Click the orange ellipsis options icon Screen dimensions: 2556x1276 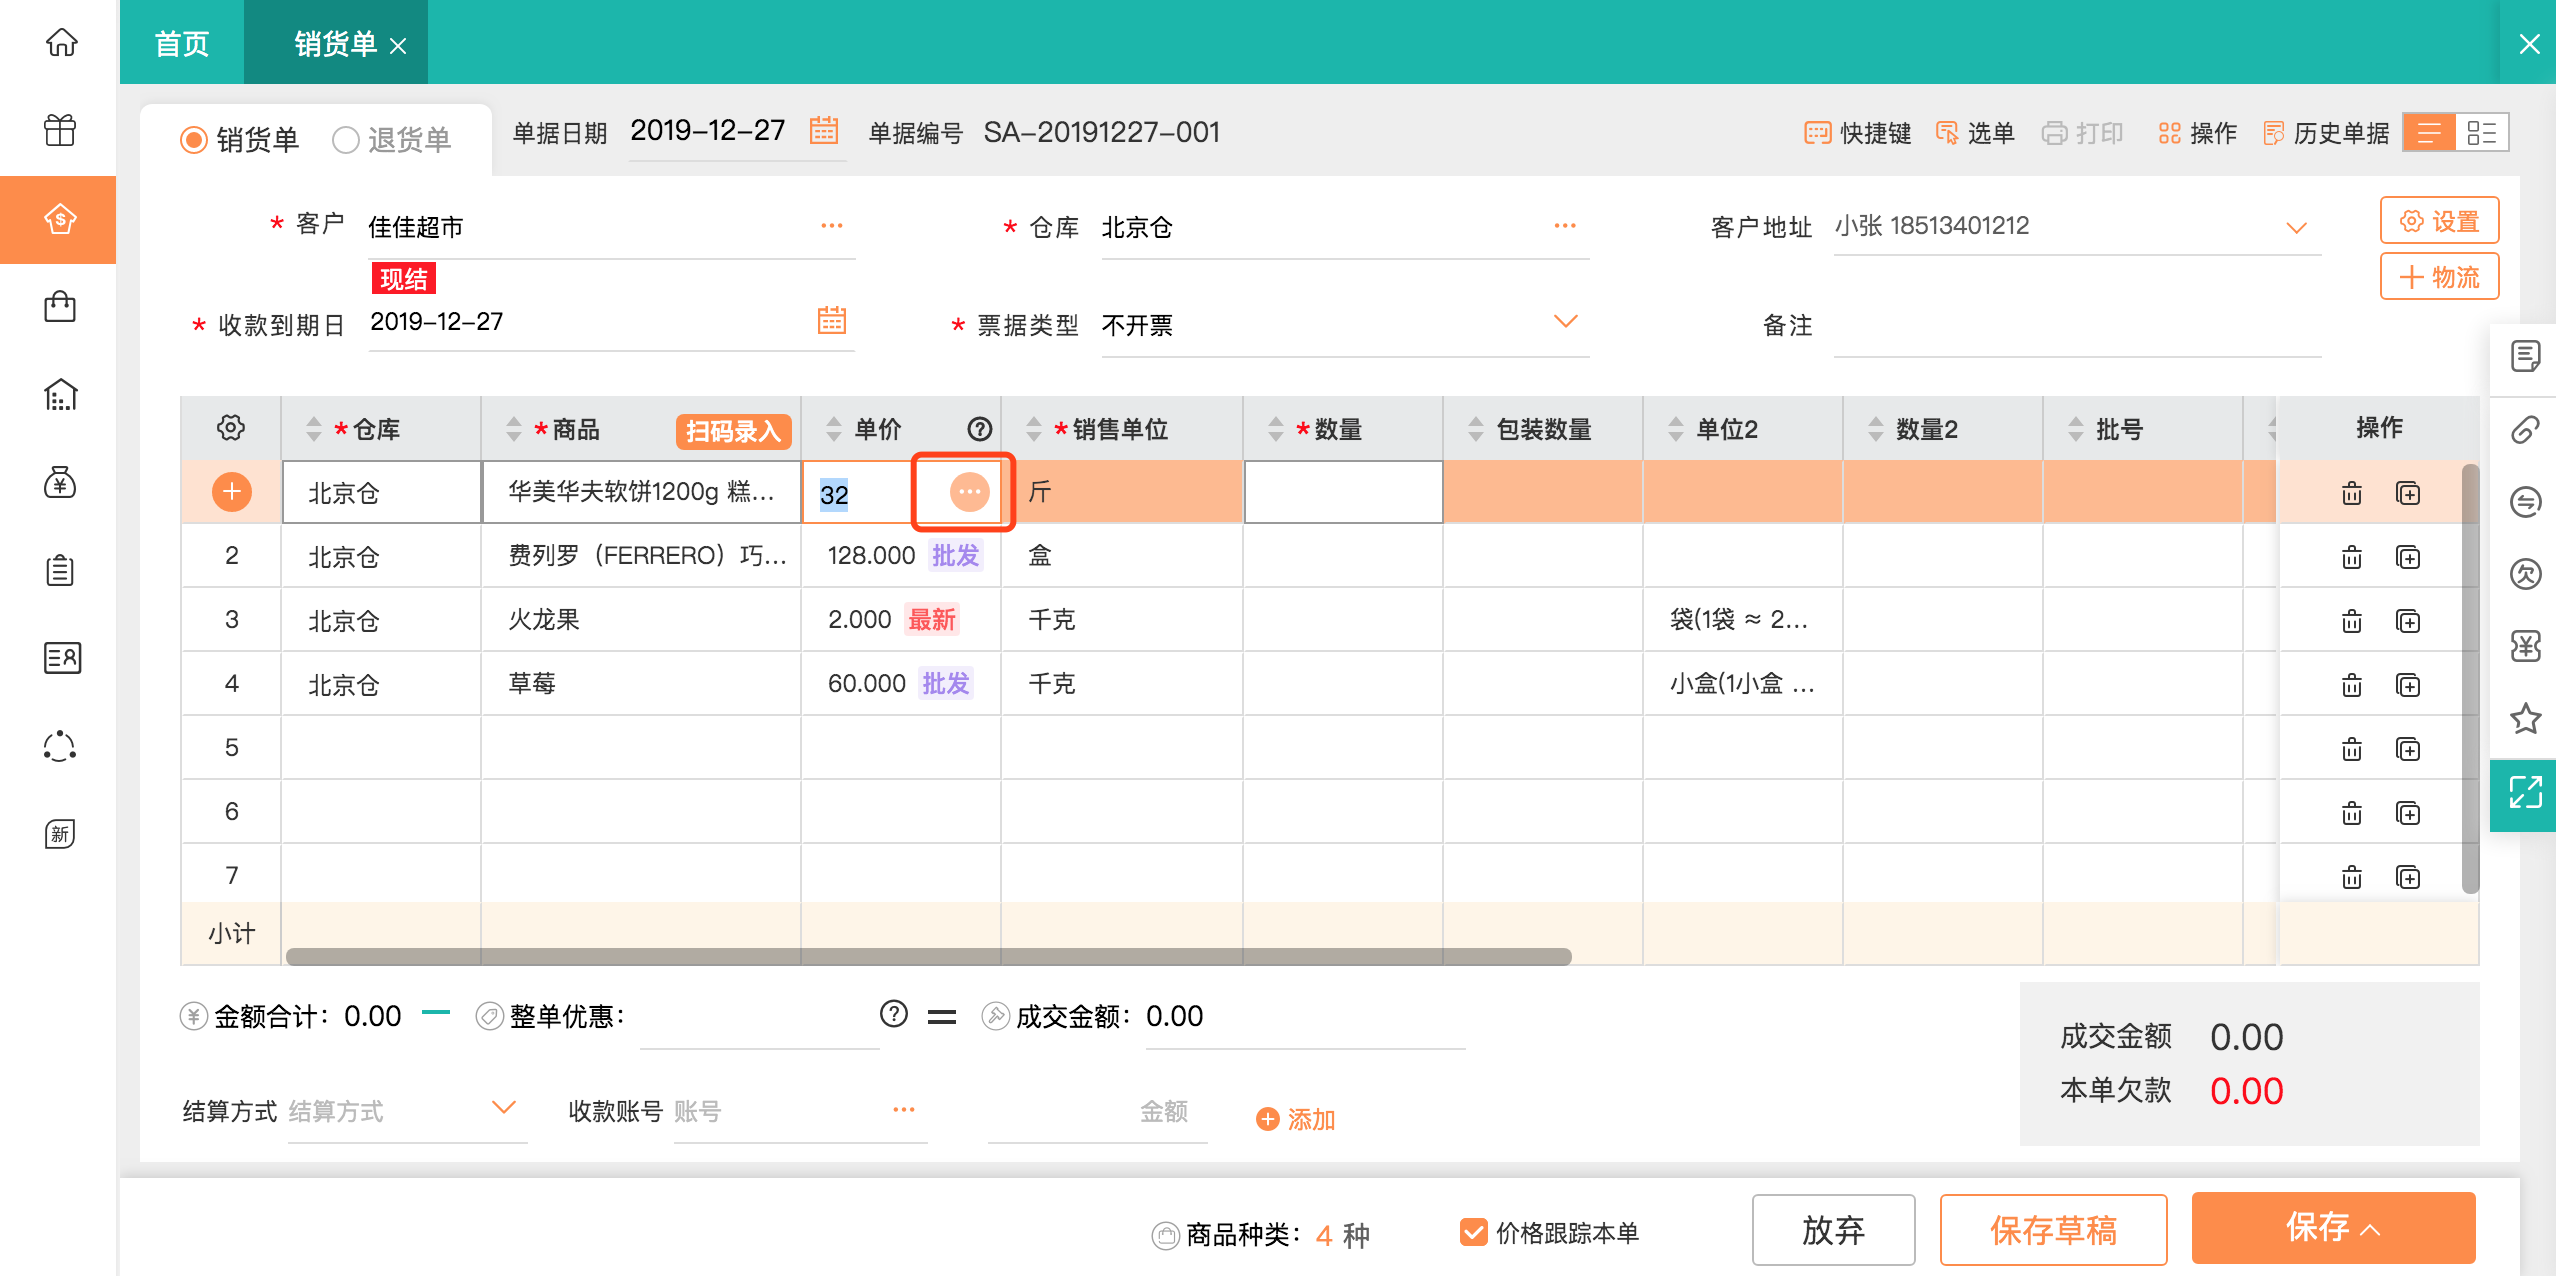point(965,494)
